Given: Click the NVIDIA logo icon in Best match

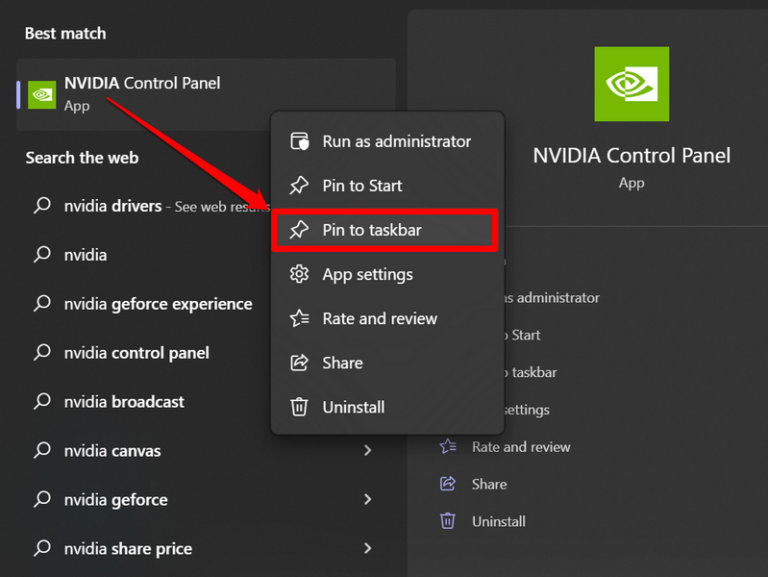Looking at the screenshot, I should (42, 94).
